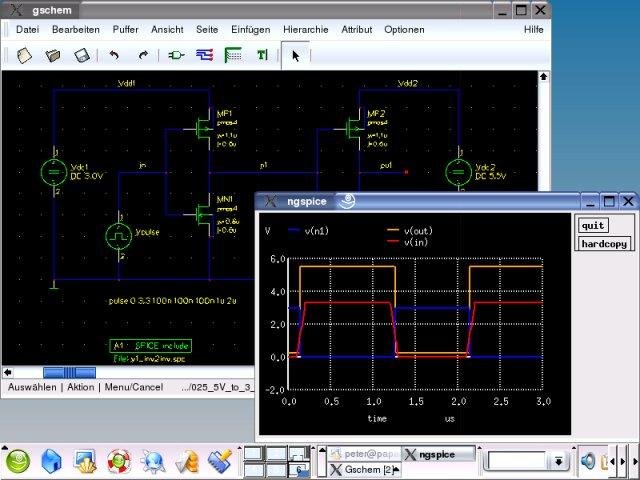
Task: Select the Add Text tool icon
Action: (262, 55)
